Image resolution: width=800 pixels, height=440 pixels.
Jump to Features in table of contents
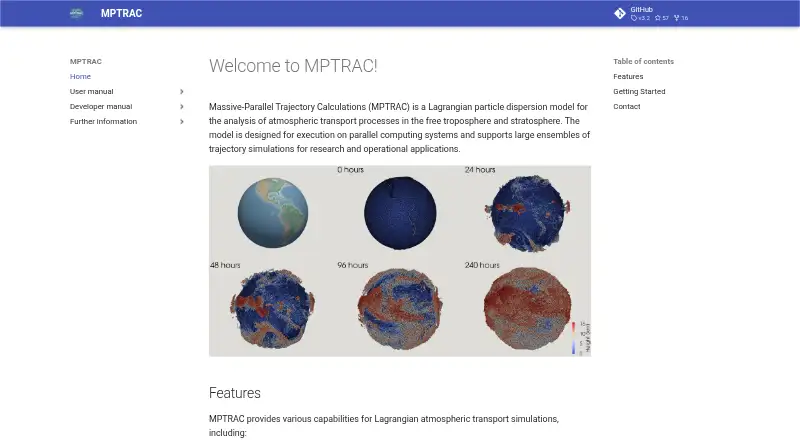(x=628, y=77)
